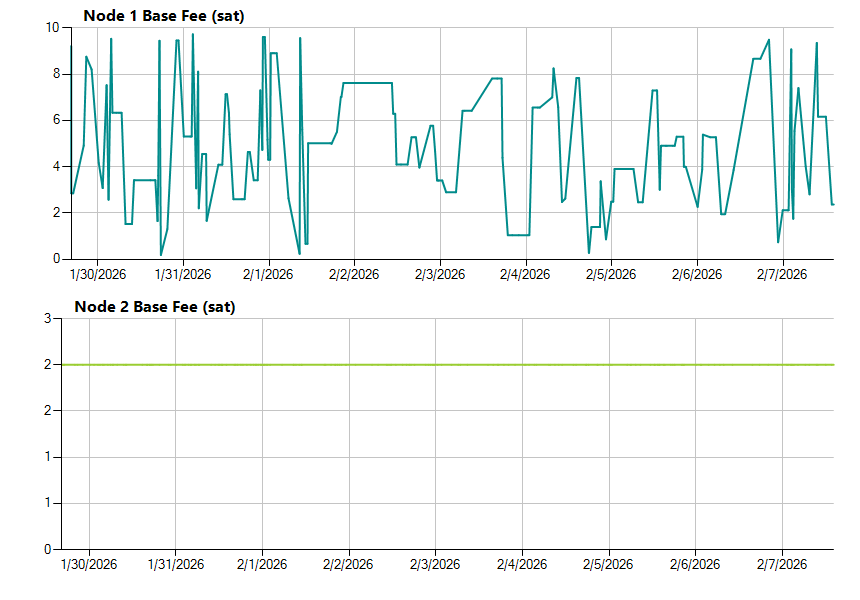This screenshot has height=600, width=860.
Task: Select 2/2/2026 on the Node 2 date axis
Action: 348,565
